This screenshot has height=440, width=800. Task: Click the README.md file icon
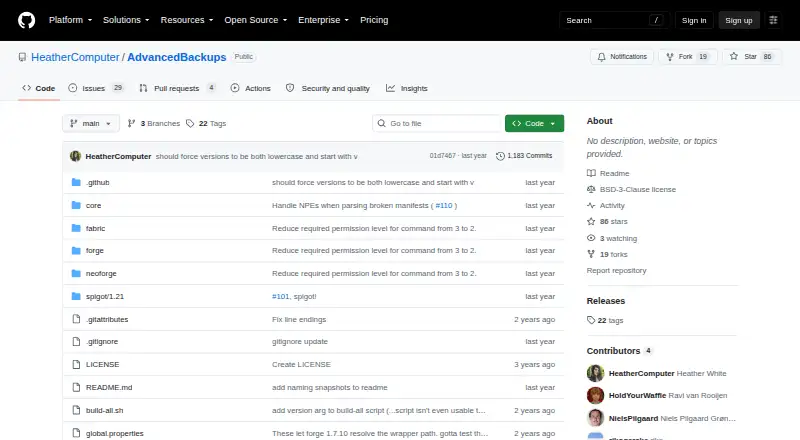click(x=76, y=387)
